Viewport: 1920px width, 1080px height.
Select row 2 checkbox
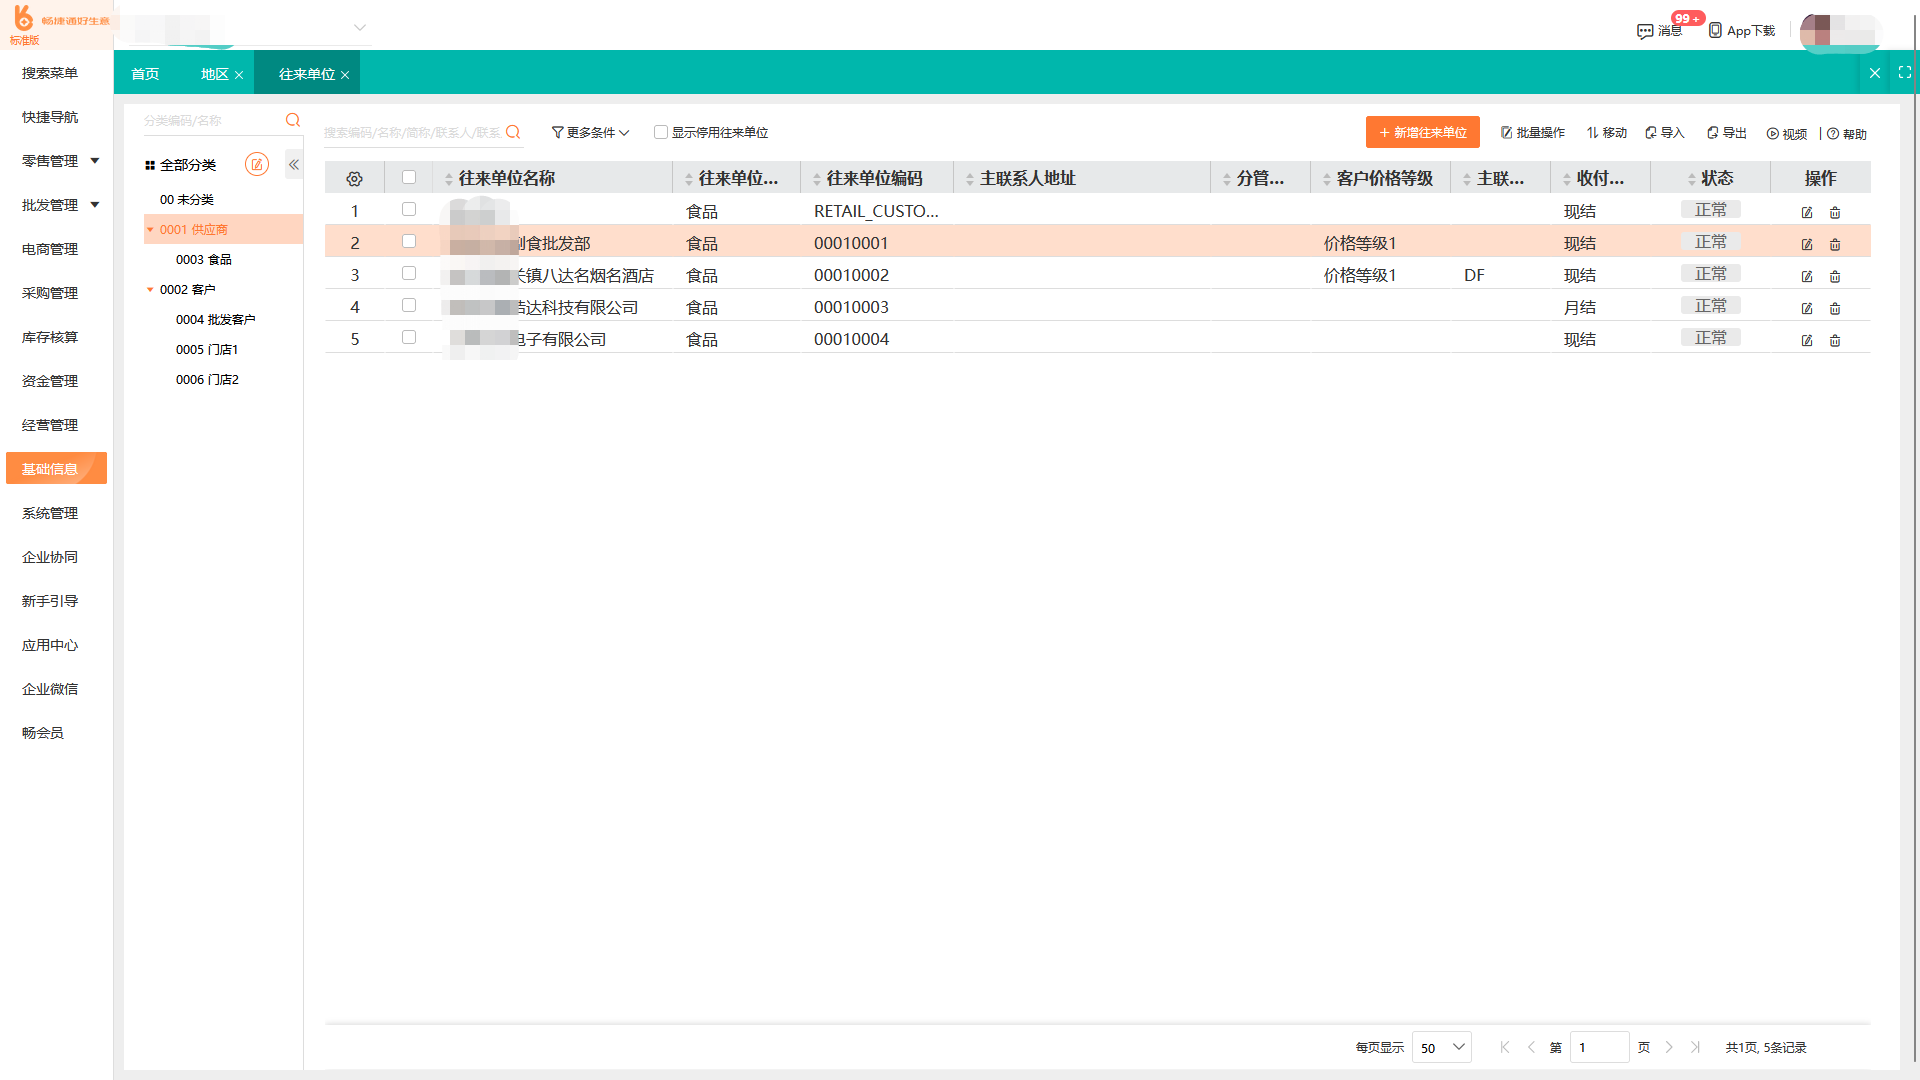point(409,241)
